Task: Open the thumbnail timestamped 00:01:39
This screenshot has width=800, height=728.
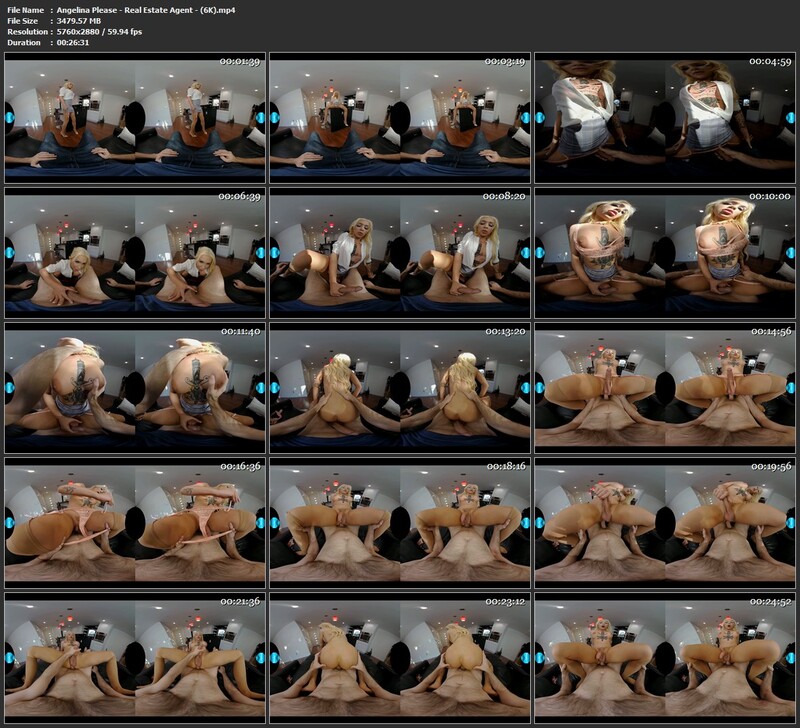Action: coord(135,118)
